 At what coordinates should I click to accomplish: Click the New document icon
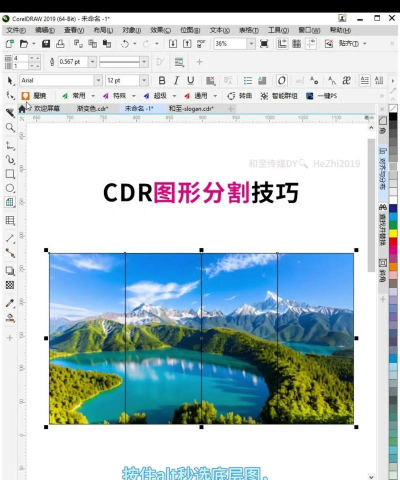10,44
